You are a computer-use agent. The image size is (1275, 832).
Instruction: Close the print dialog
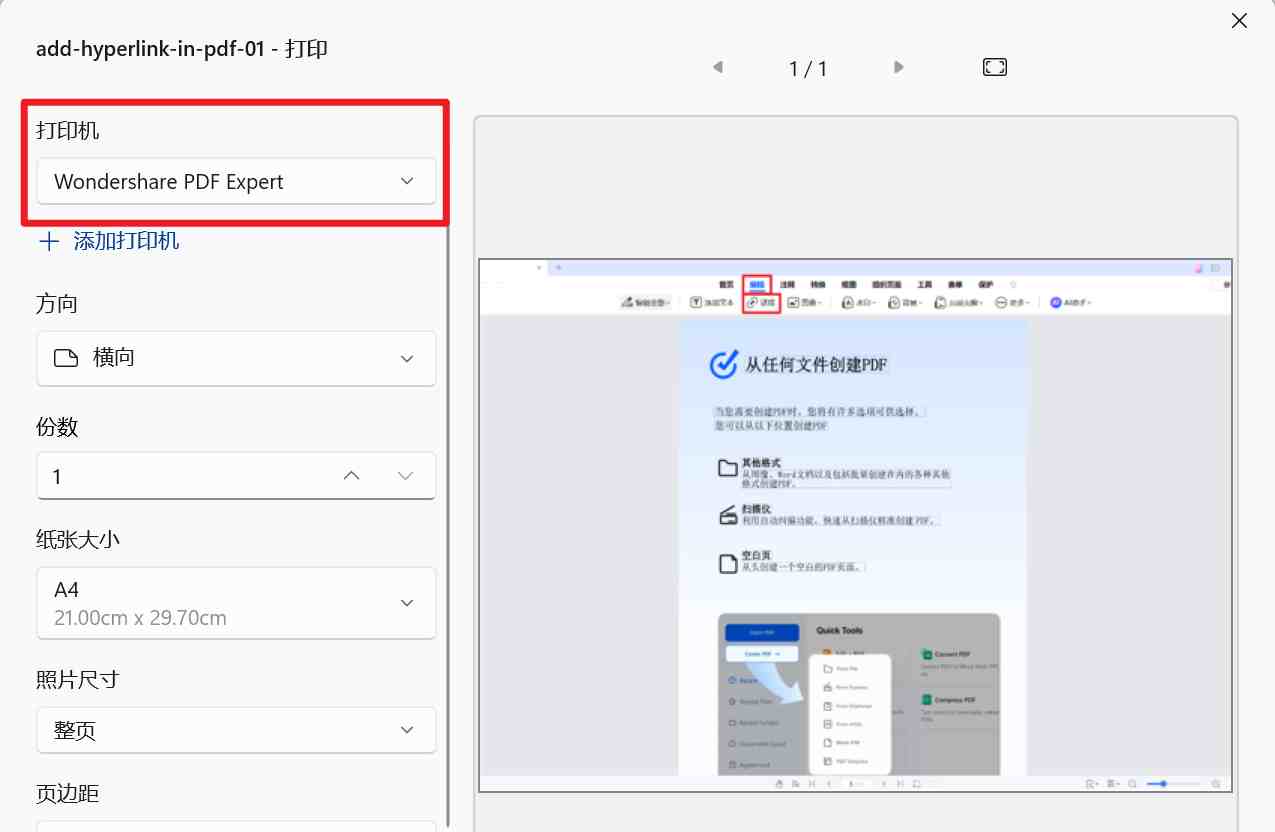(1239, 20)
